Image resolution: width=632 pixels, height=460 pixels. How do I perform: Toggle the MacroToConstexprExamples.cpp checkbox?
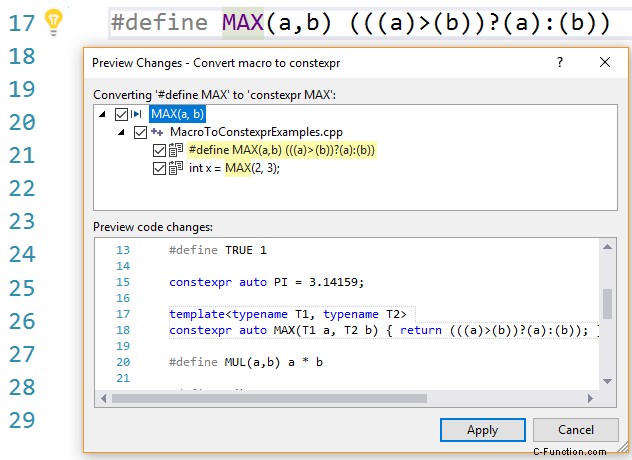(141, 132)
